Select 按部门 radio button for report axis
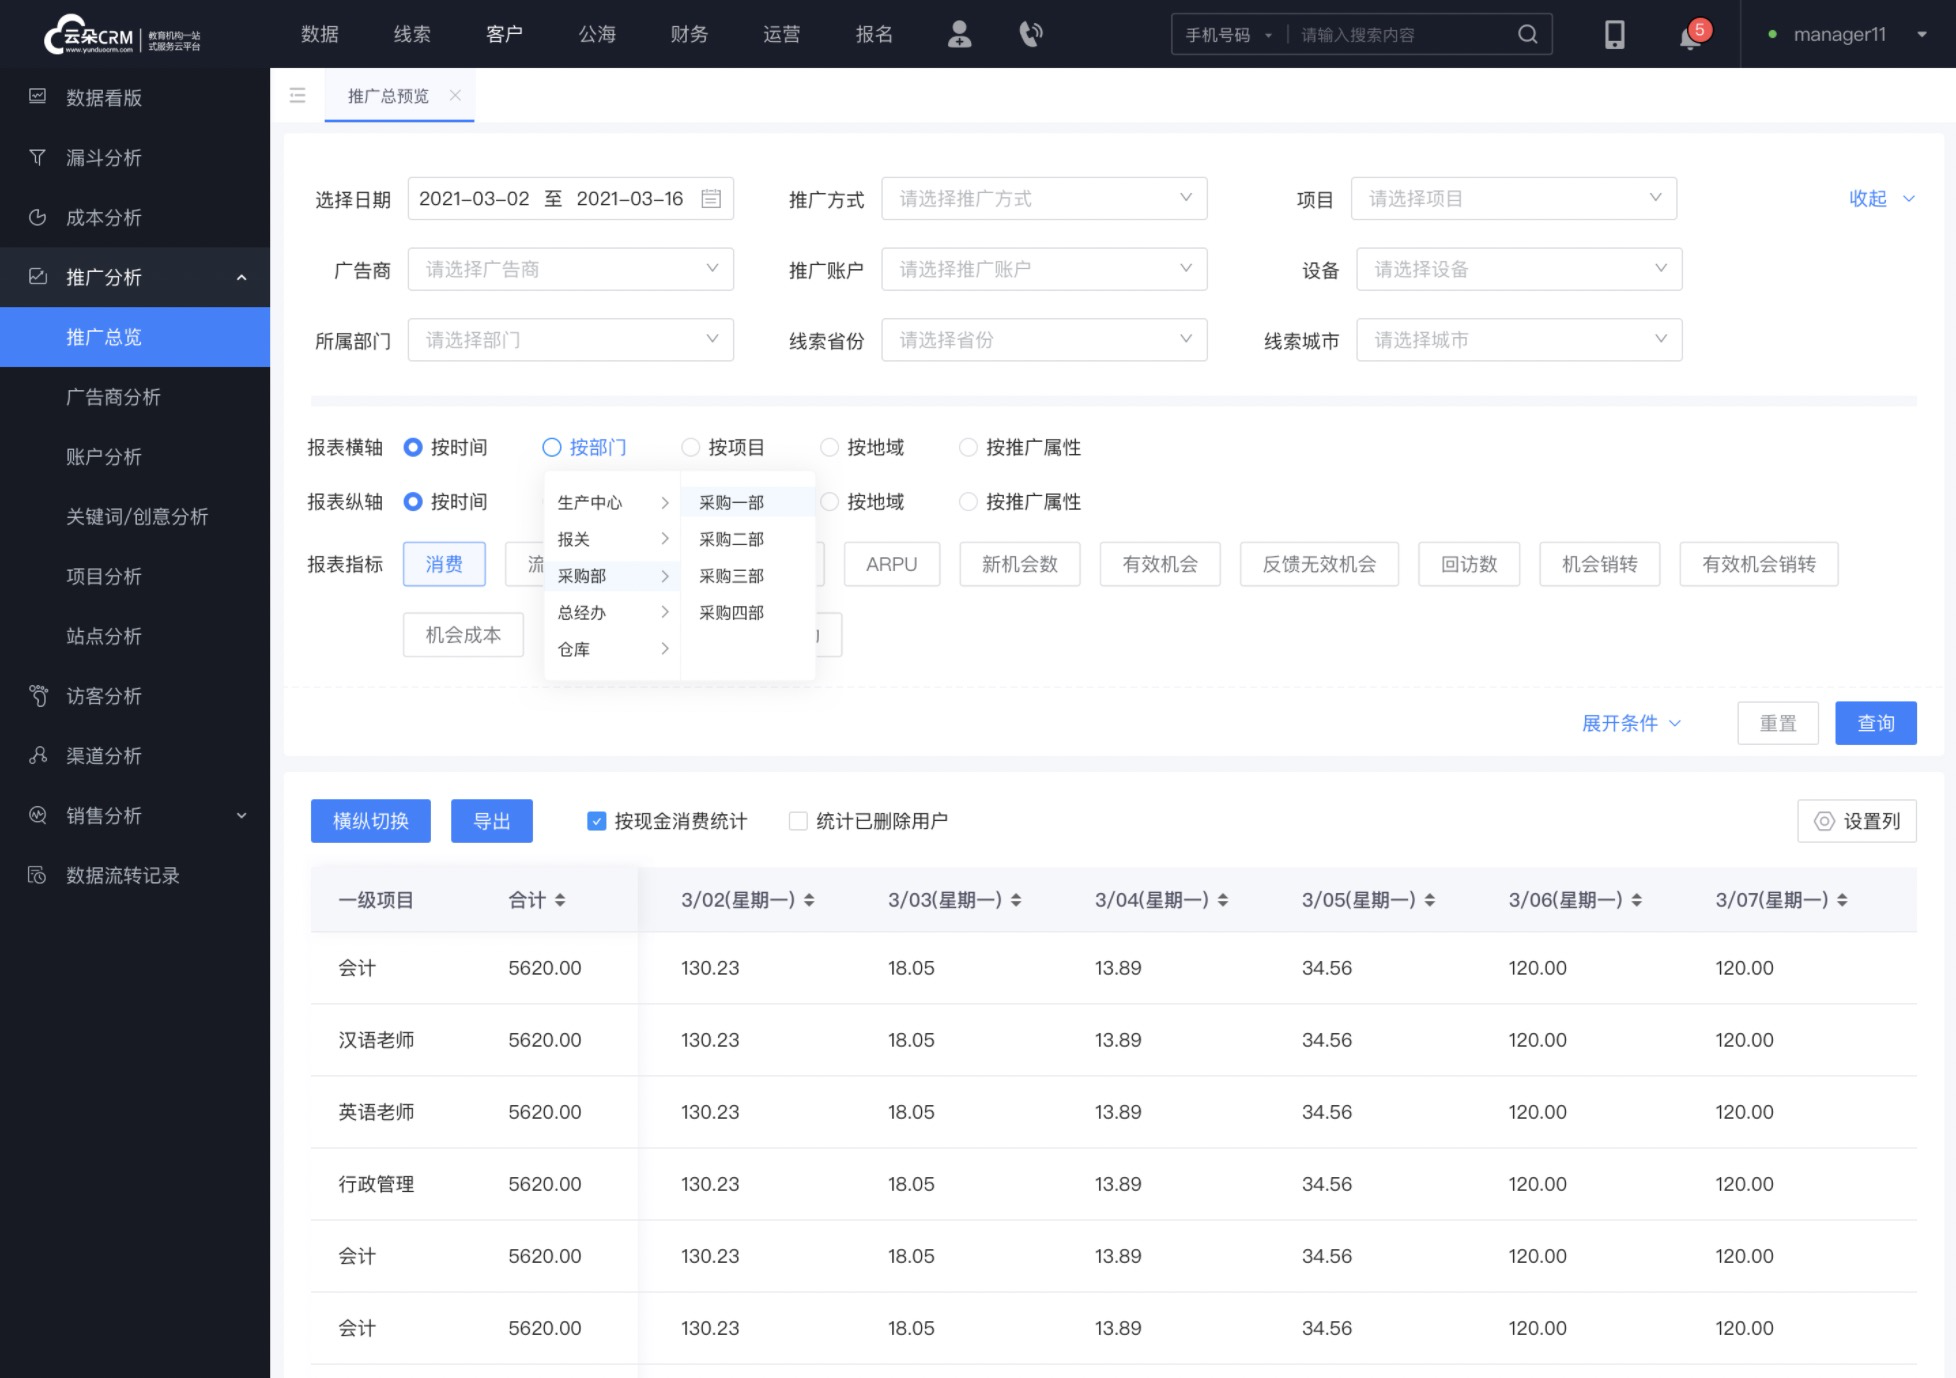This screenshot has height=1378, width=1956. [x=552, y=447]
